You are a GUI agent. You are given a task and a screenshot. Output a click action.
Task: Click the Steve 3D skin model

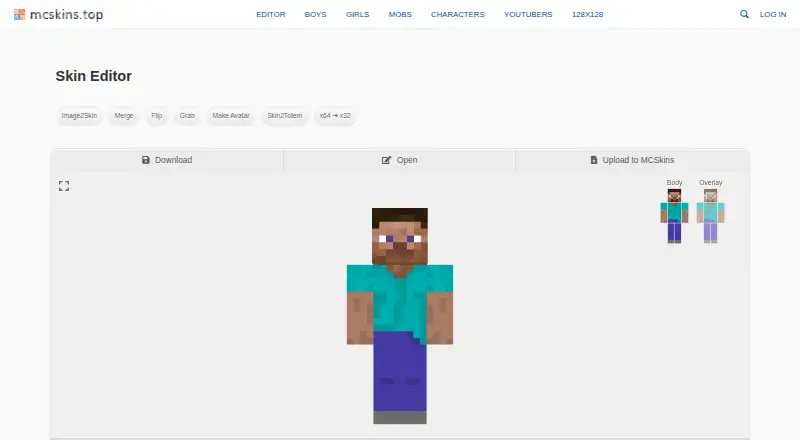pos(400,315)
